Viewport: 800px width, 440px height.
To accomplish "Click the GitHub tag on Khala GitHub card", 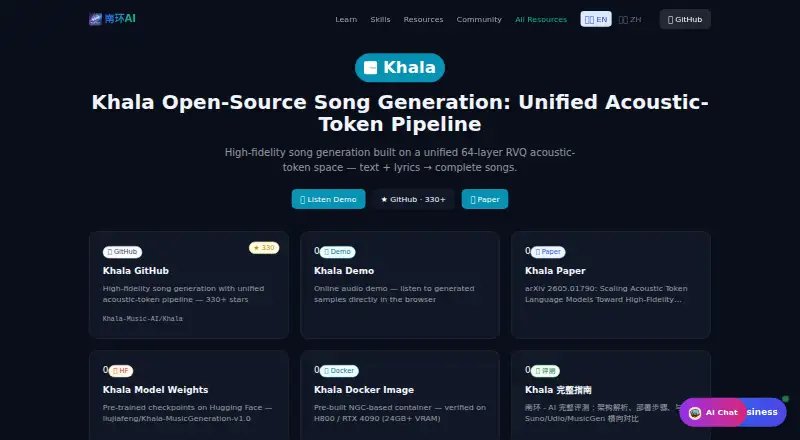I will click(x=122, y=252).
